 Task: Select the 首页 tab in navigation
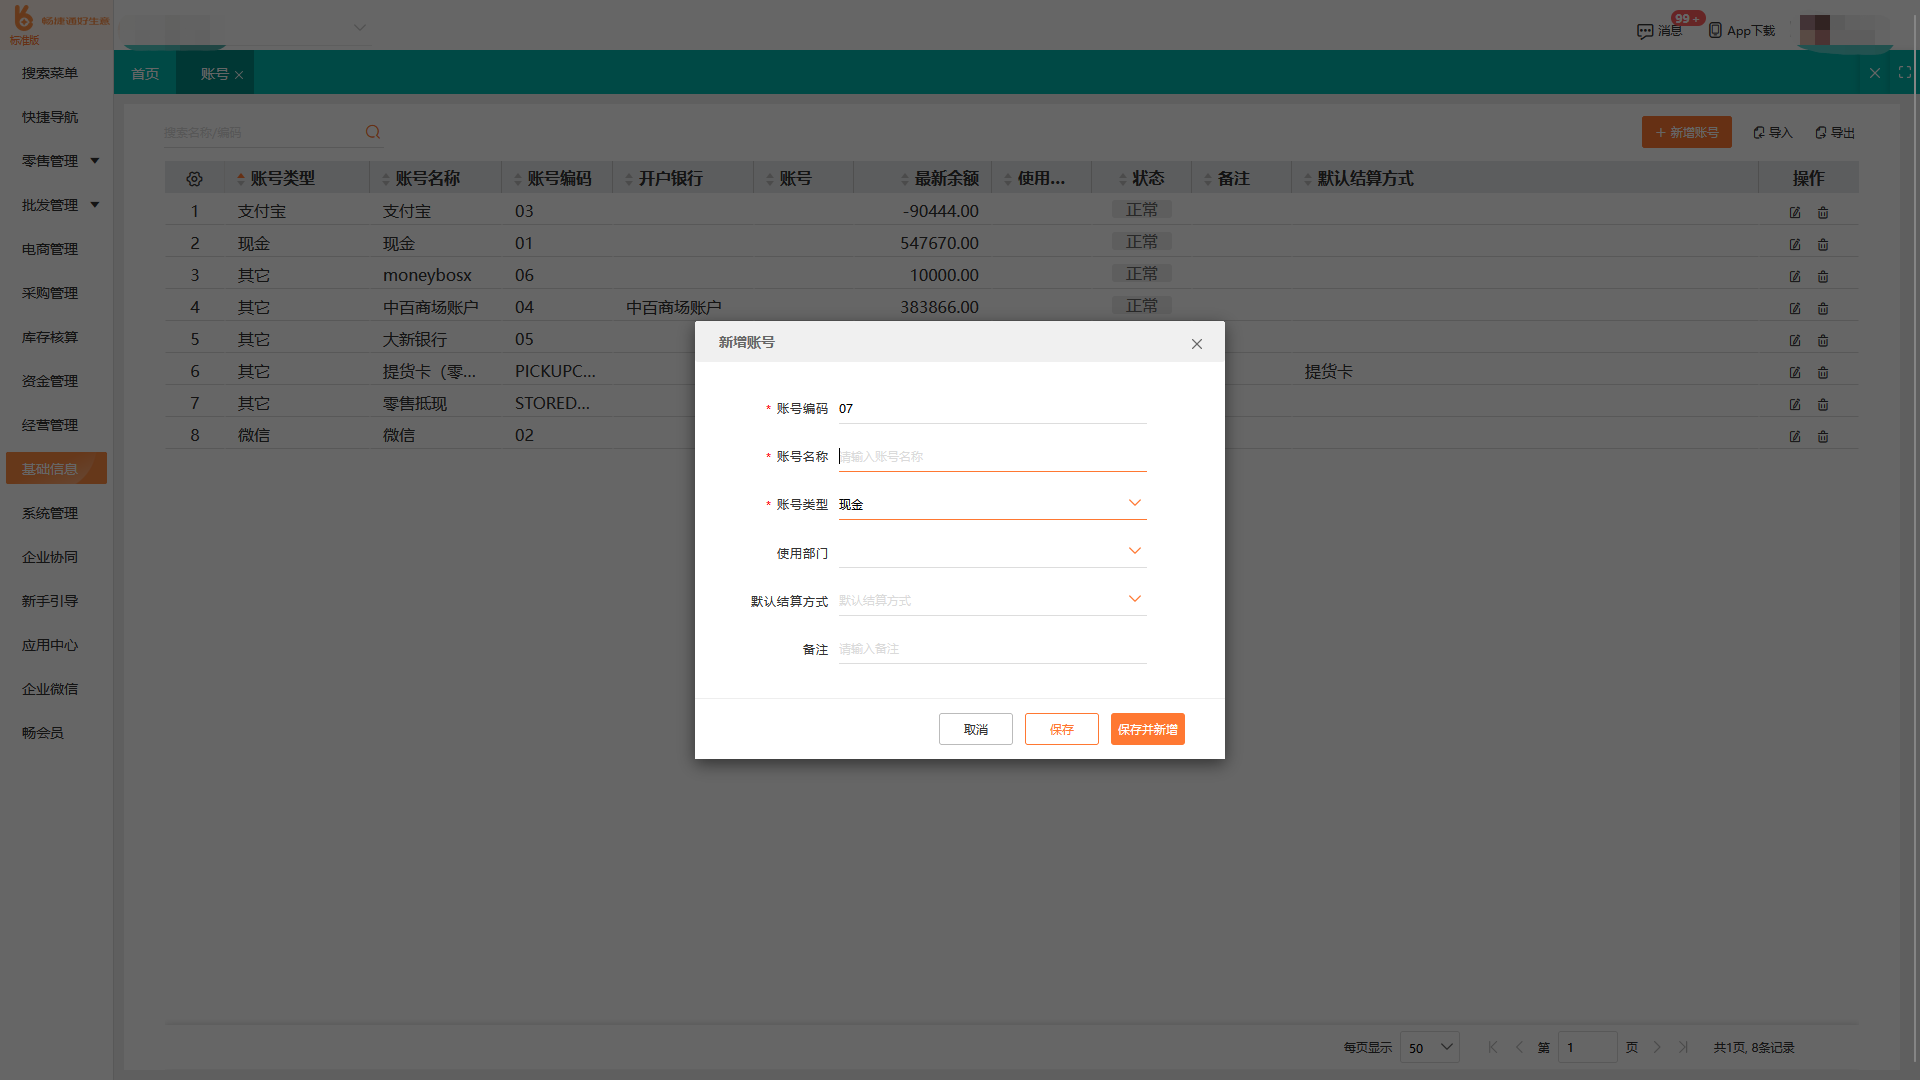point(144,73)
